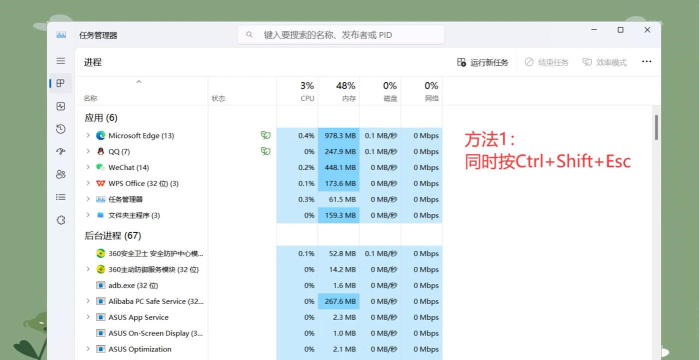
Task: Open App history sidebar icon
Action: pos(61,129)
